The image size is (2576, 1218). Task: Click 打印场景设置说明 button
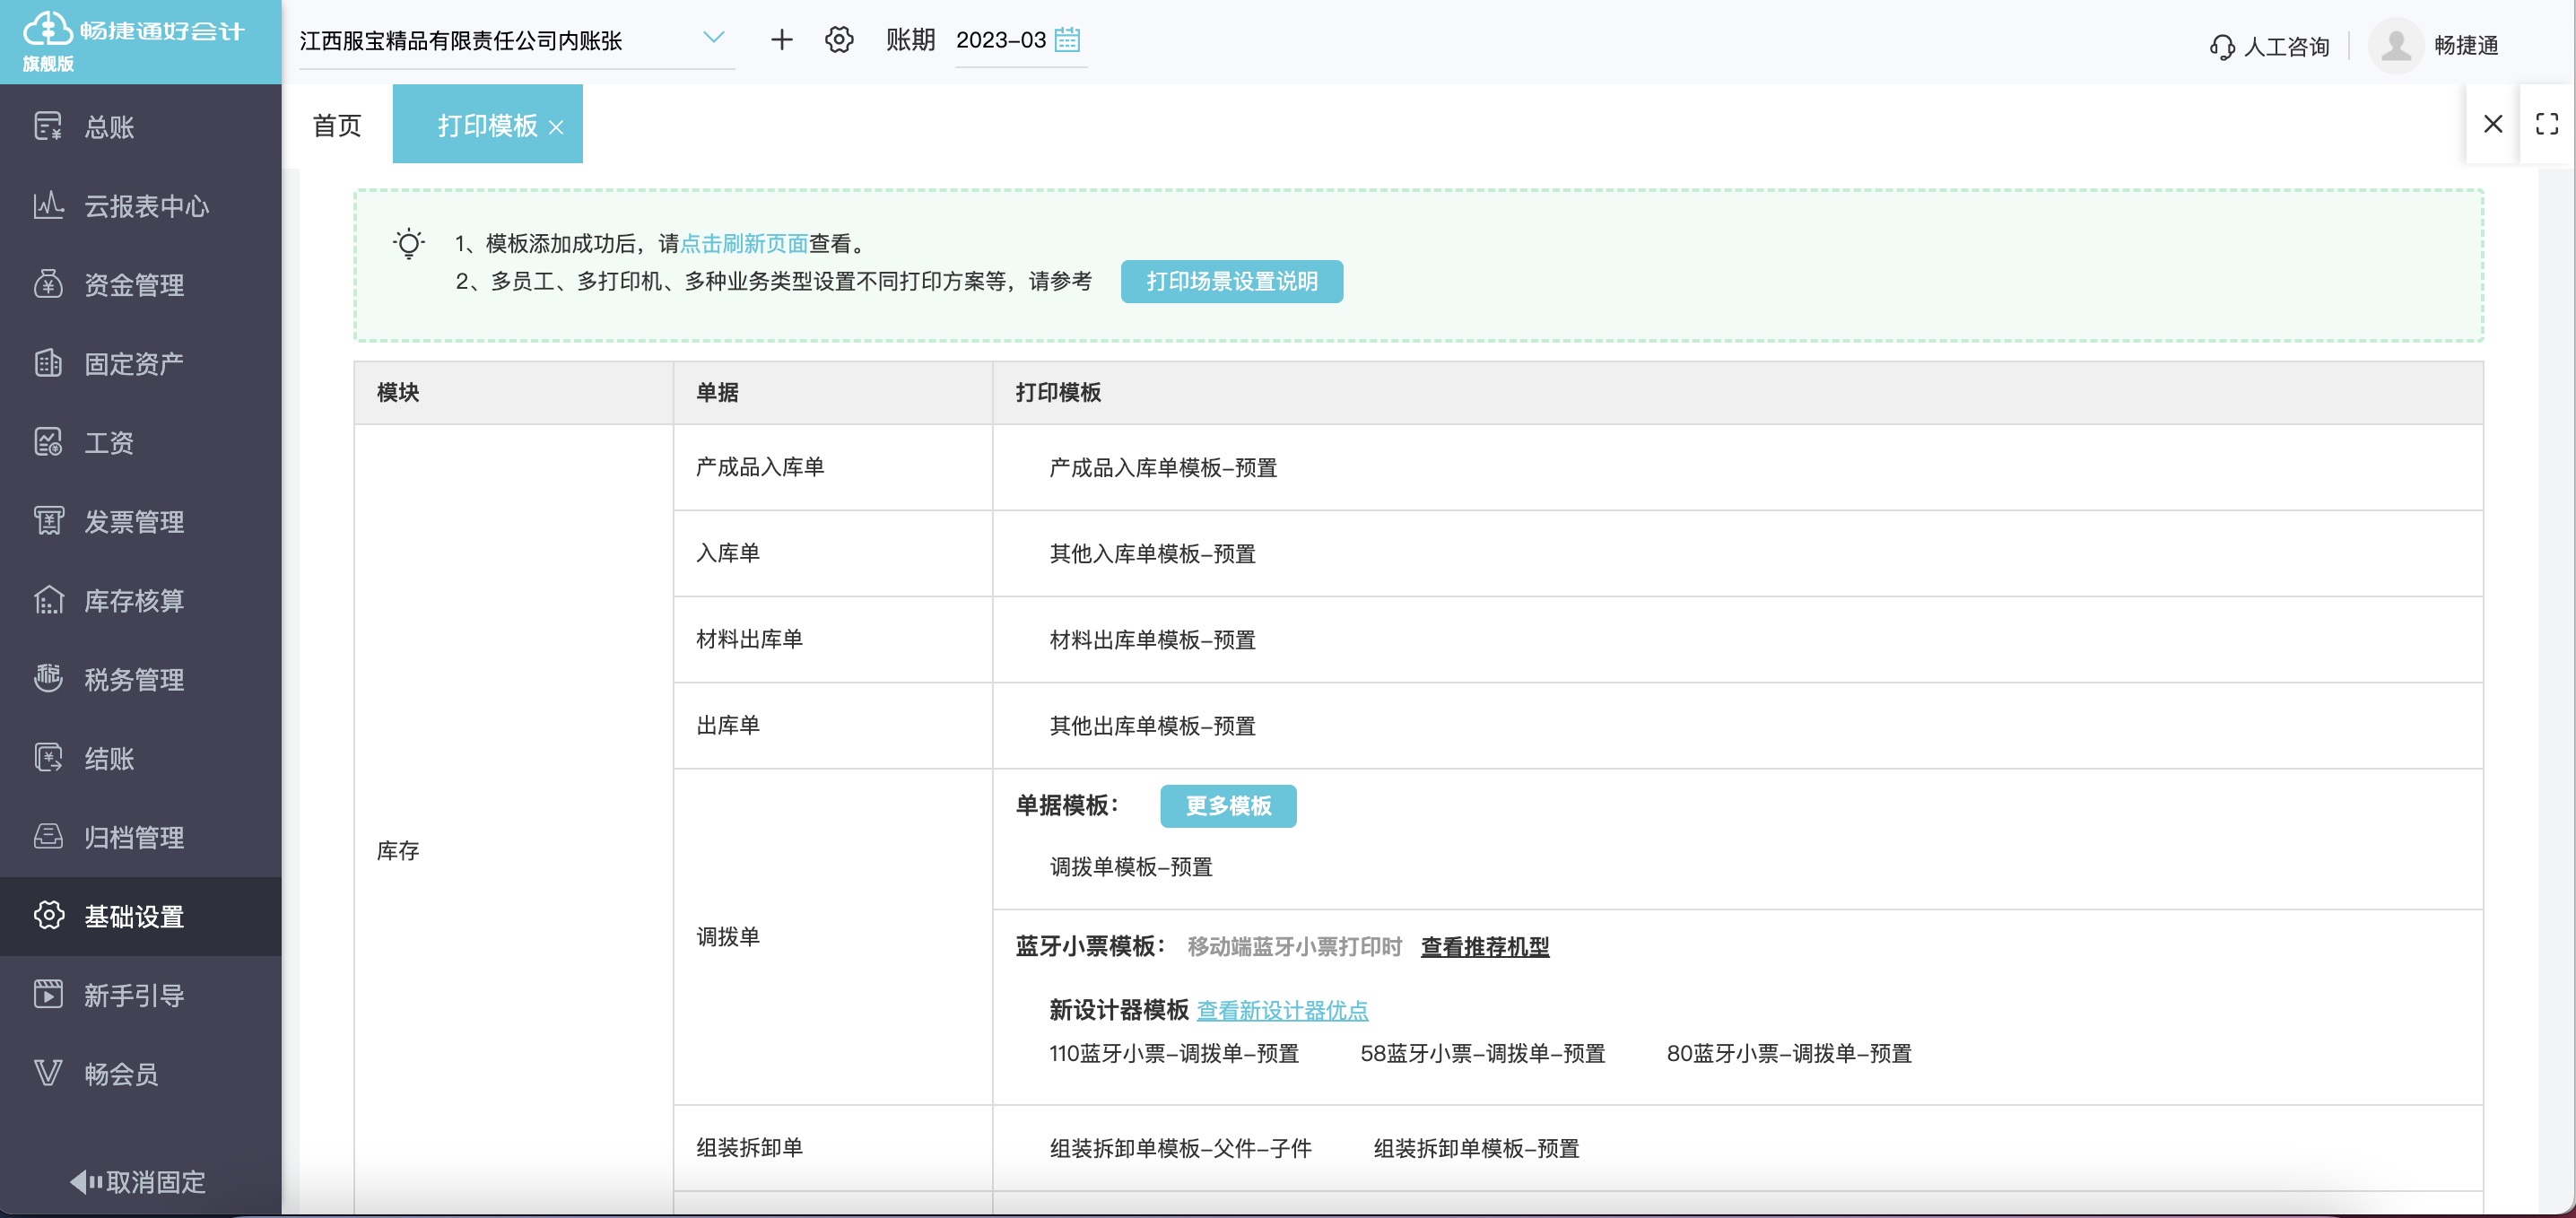(x=1231, y=281)
